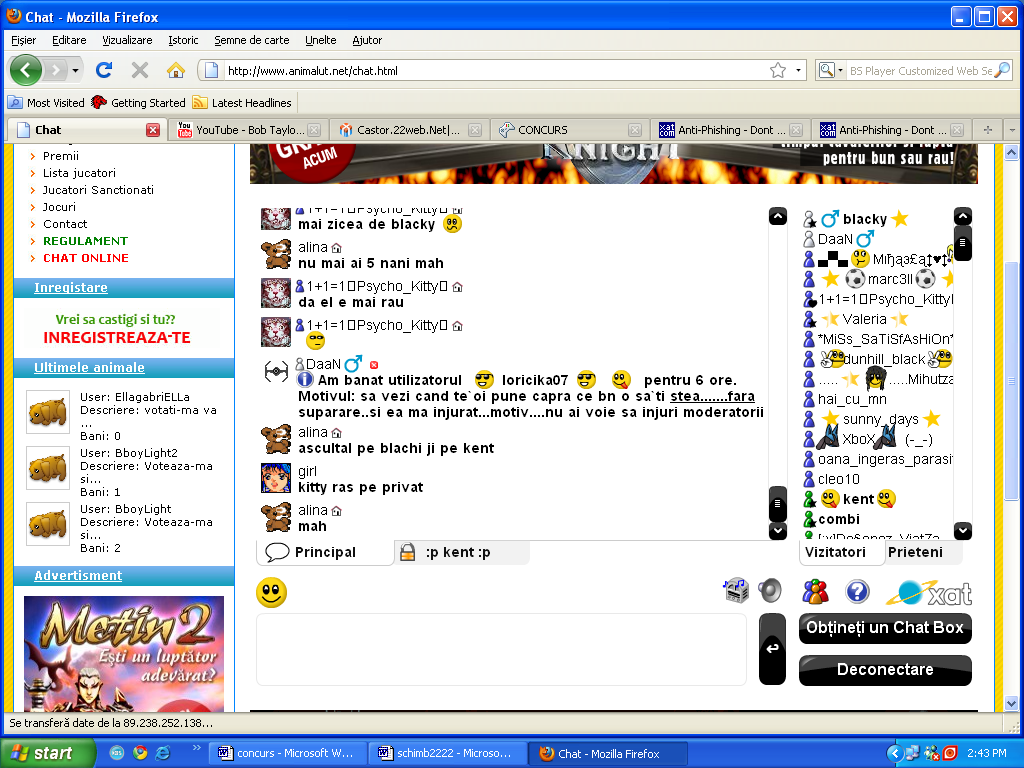Screen dimensions: 1024x768
Task: Click the Deconectare button
Action: (x=885, y=670)
